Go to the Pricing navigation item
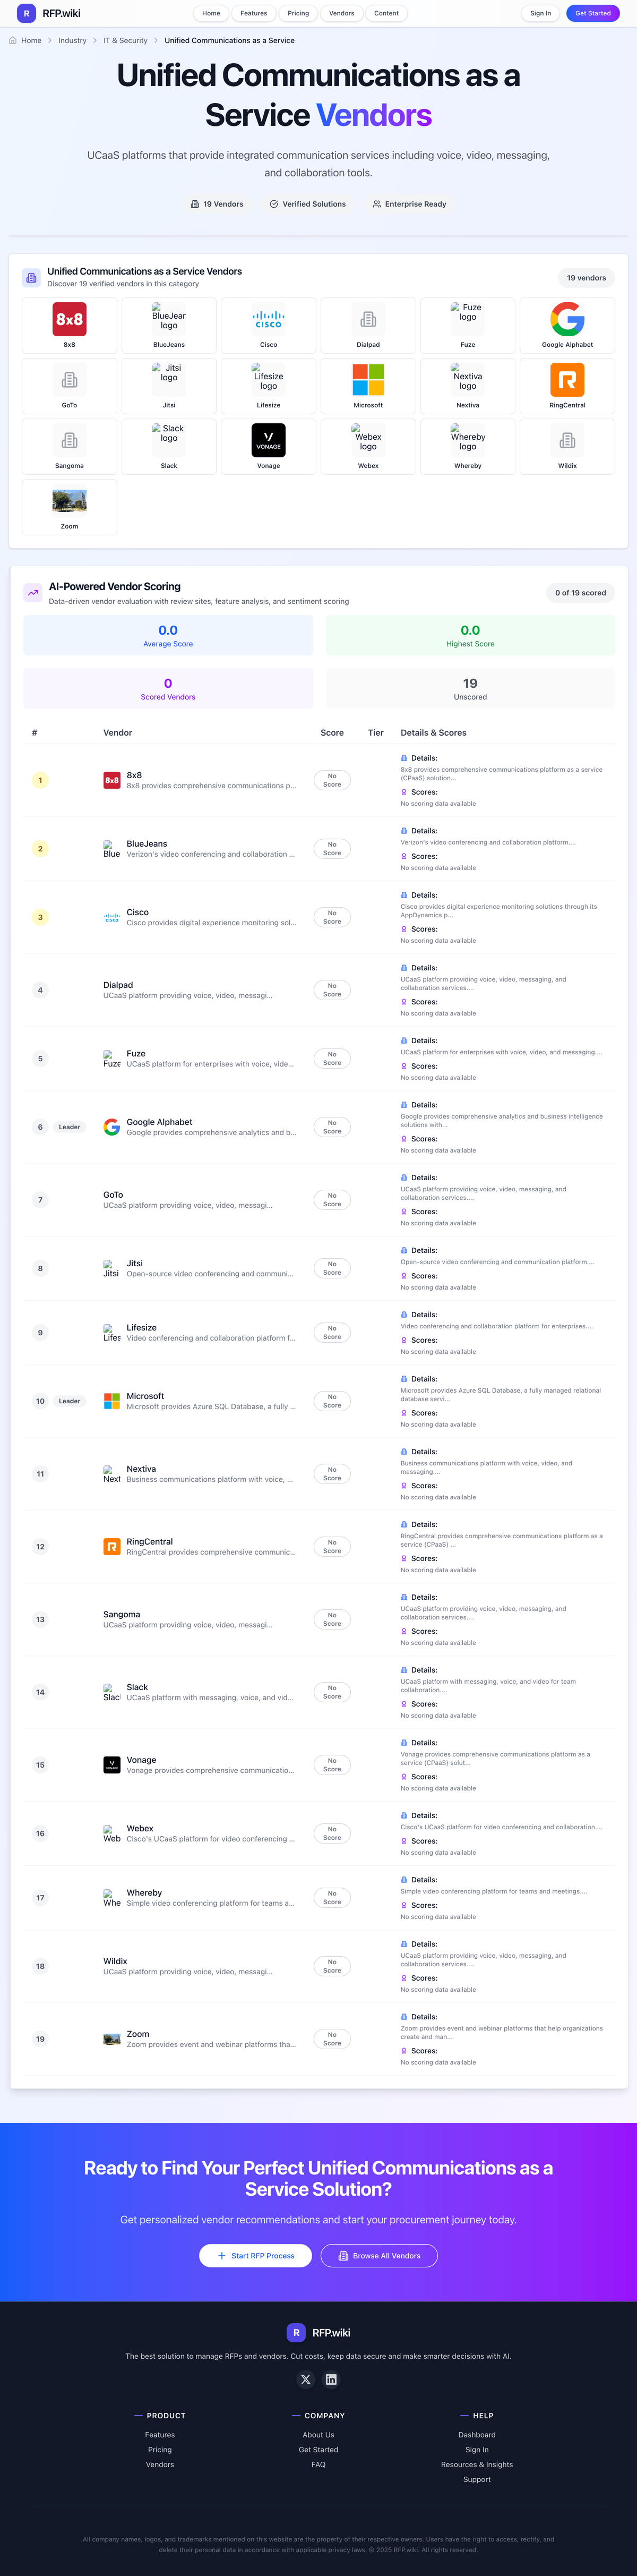This screenshot has width=637, height=2576. 298,13
